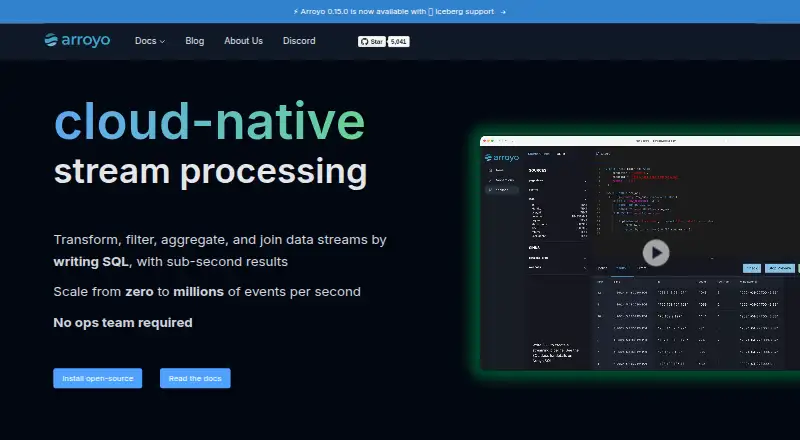Click the 'writing SQL' bold text
The height and width of the screenshot is (440, 800).
tap(91, 262)
